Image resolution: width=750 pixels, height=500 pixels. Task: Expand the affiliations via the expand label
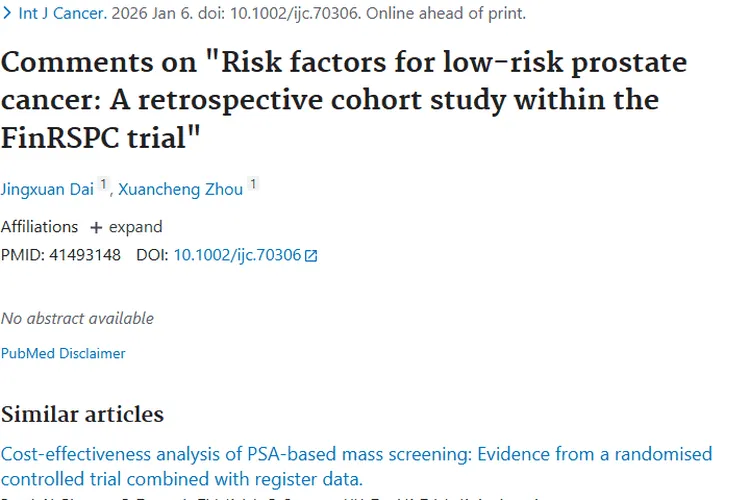(x=135, y=227)
